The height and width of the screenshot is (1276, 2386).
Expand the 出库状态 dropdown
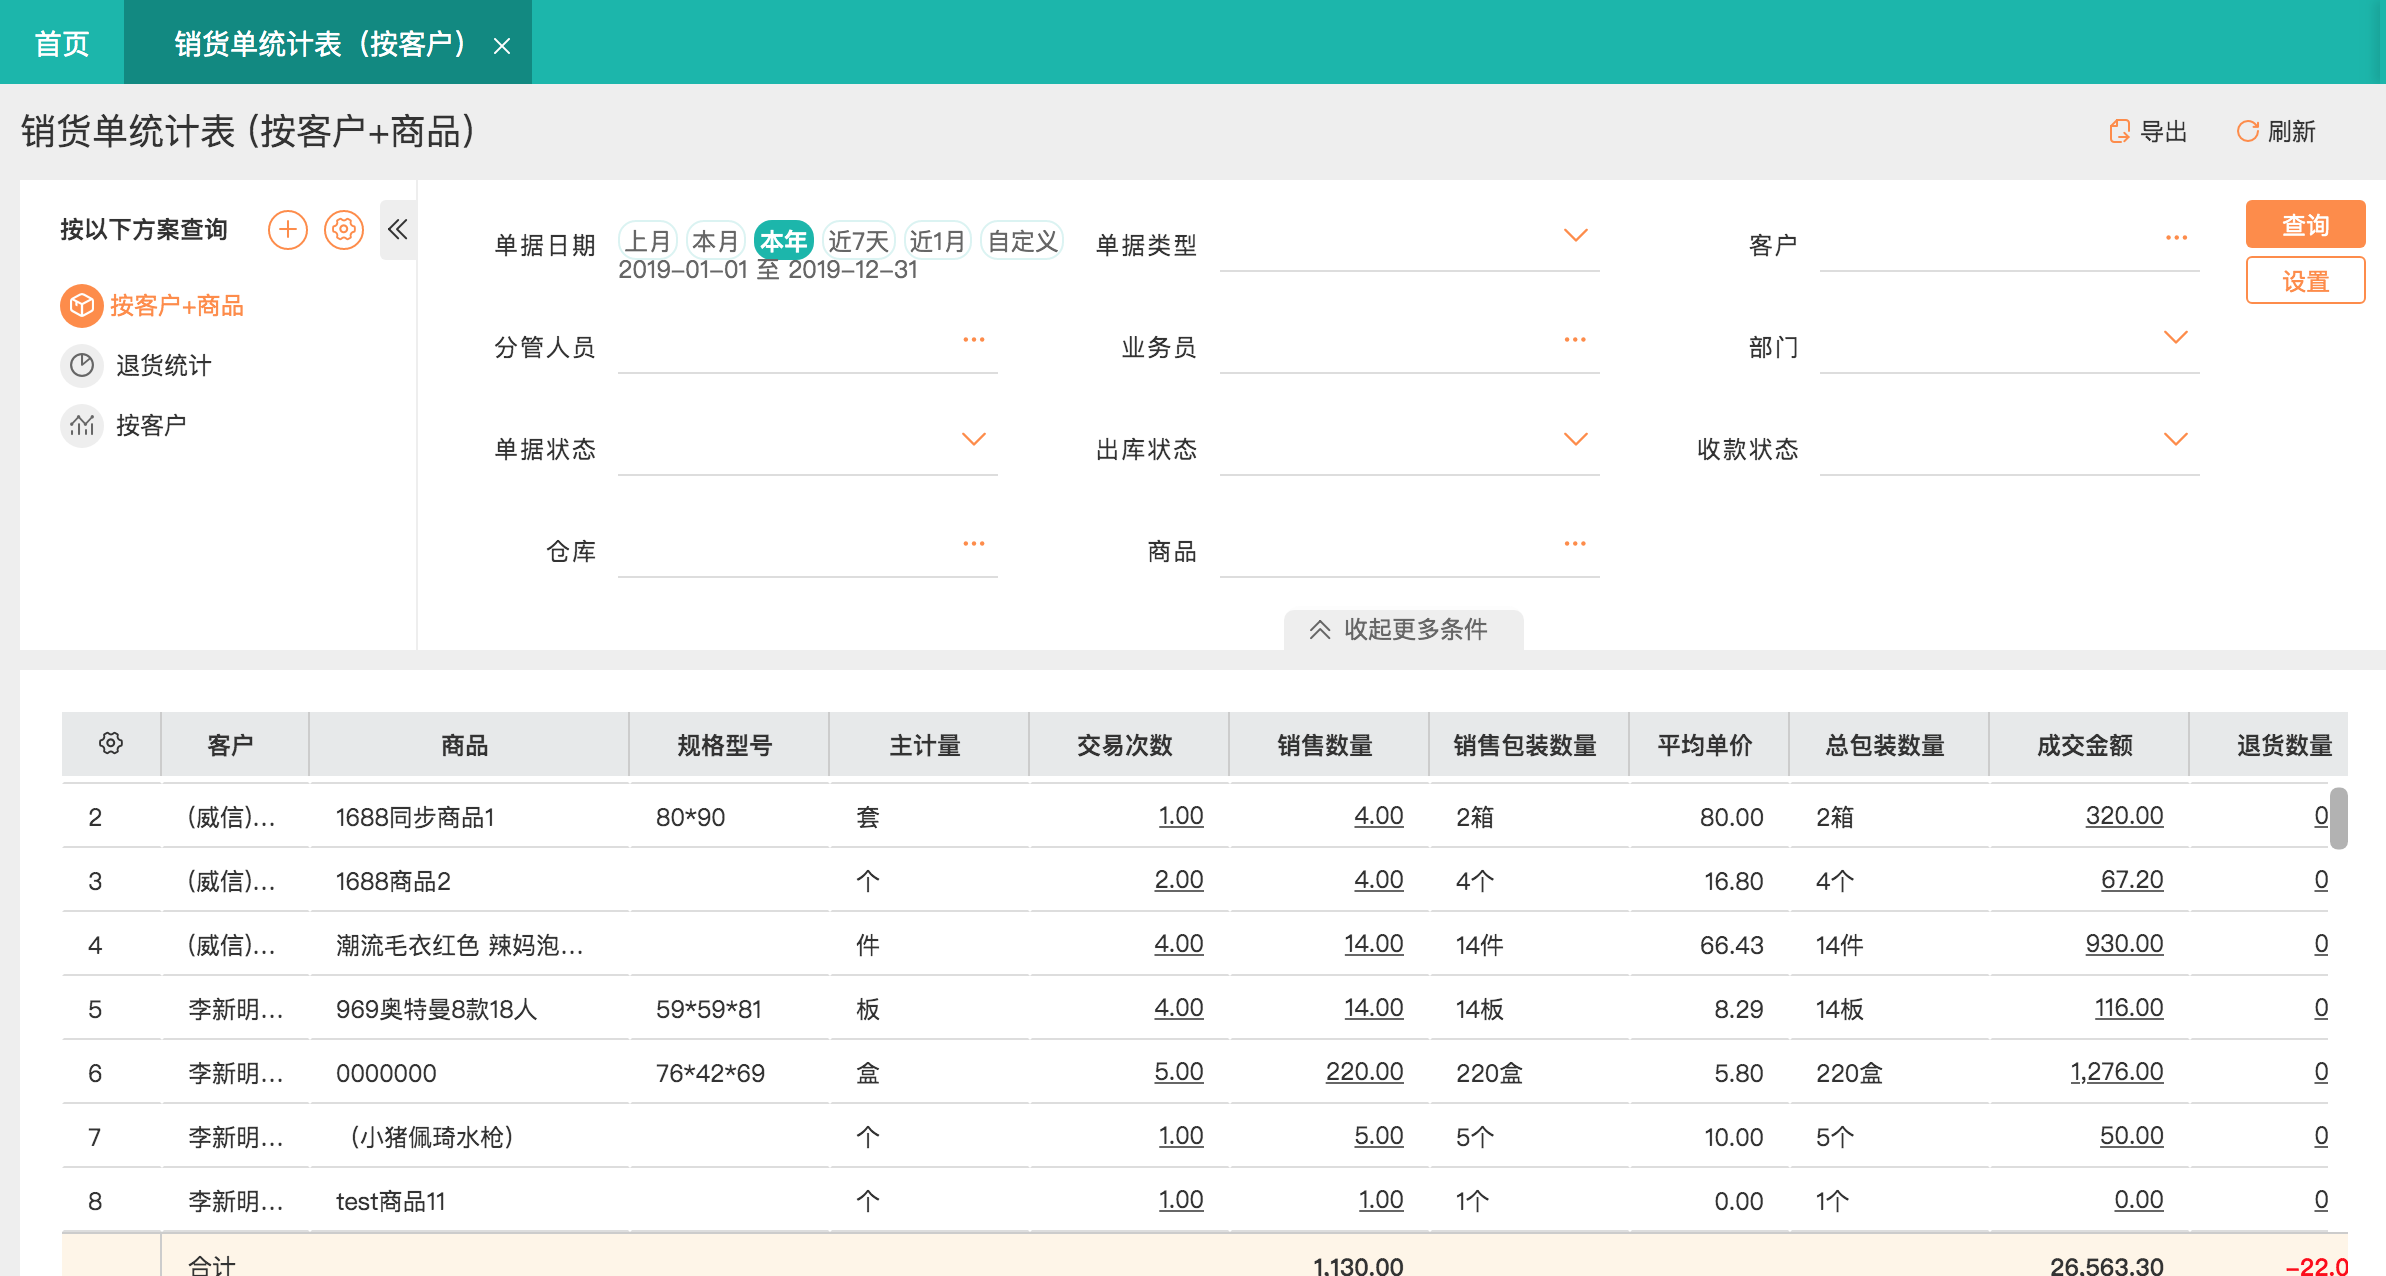click(x=1578, y=442)
